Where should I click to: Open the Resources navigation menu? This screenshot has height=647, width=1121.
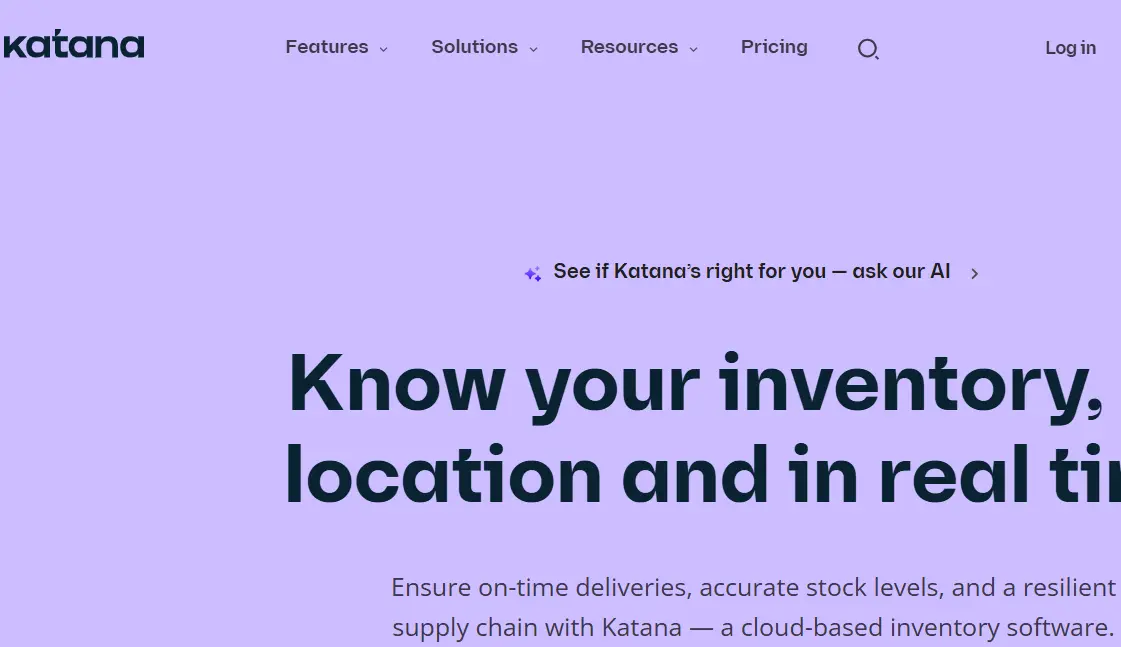coord(629,47)
